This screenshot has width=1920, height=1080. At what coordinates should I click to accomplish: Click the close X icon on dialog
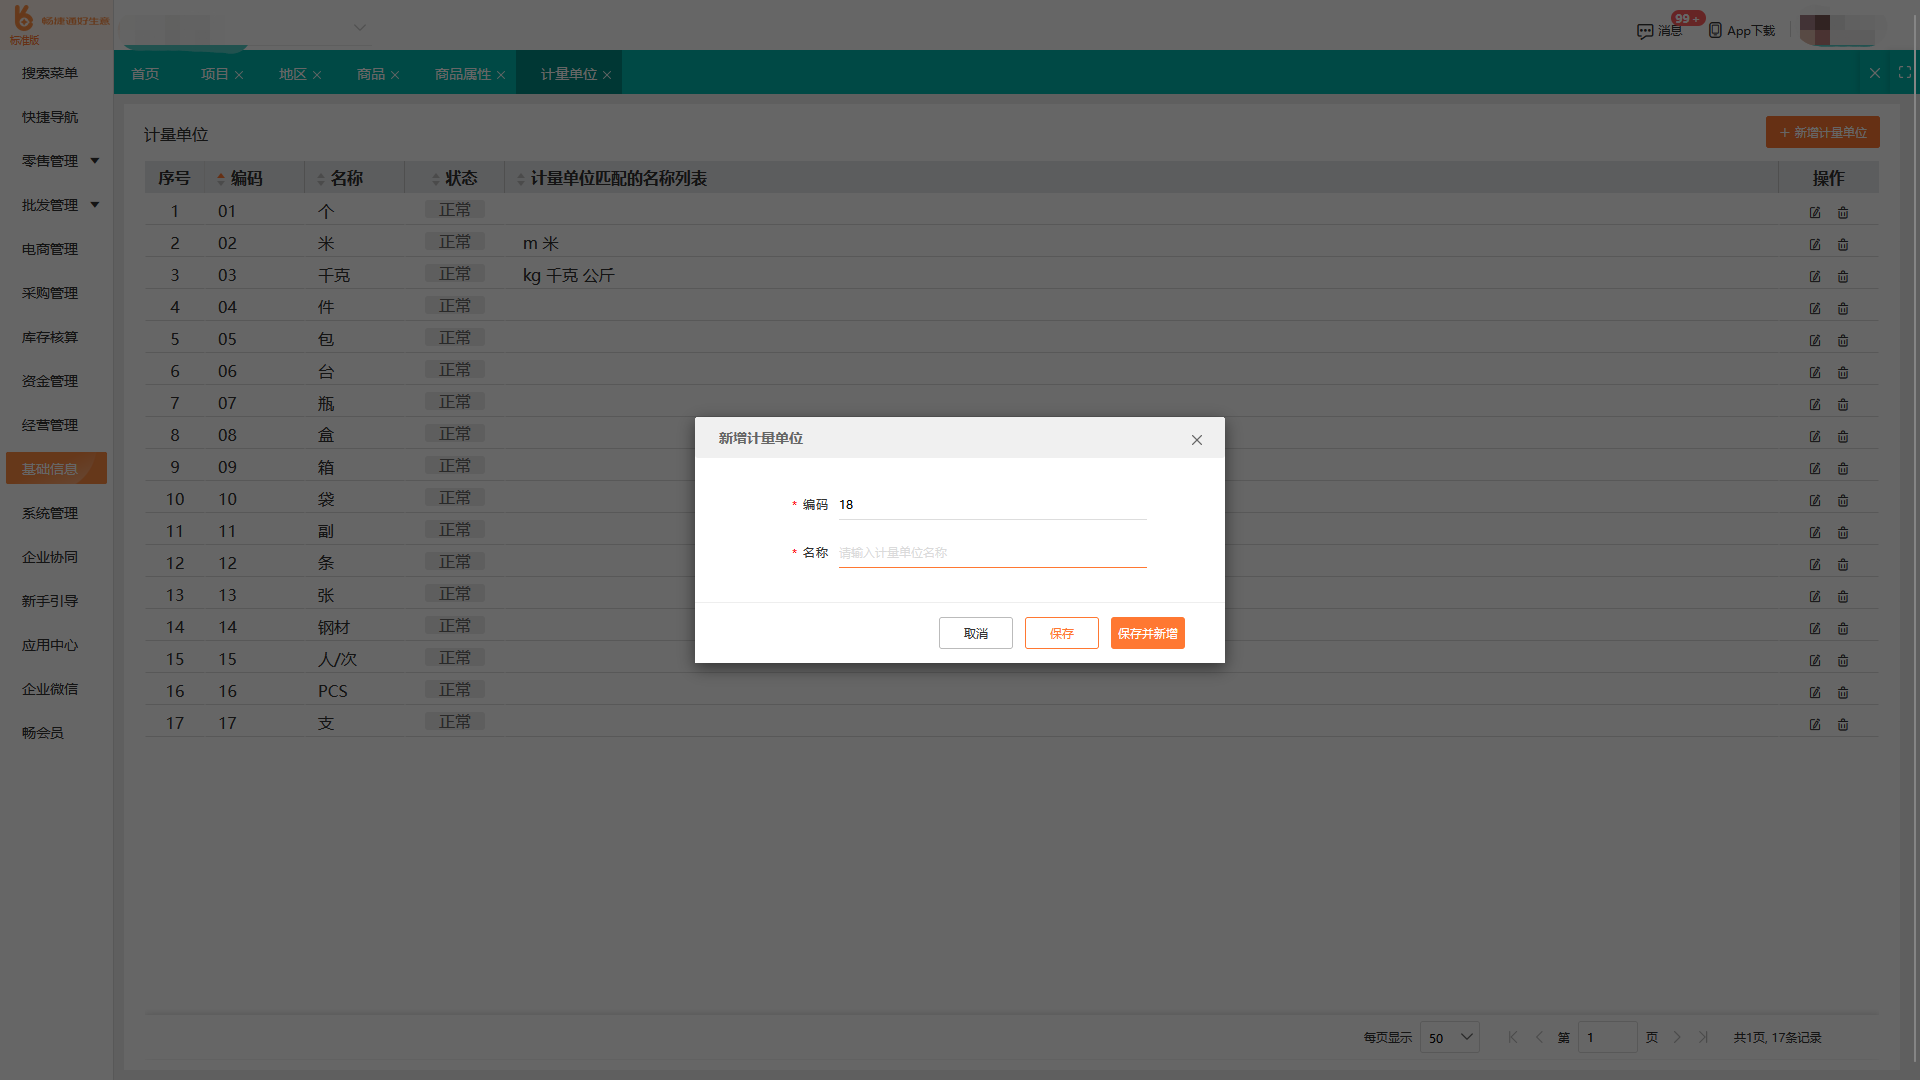pos(1197,439)
